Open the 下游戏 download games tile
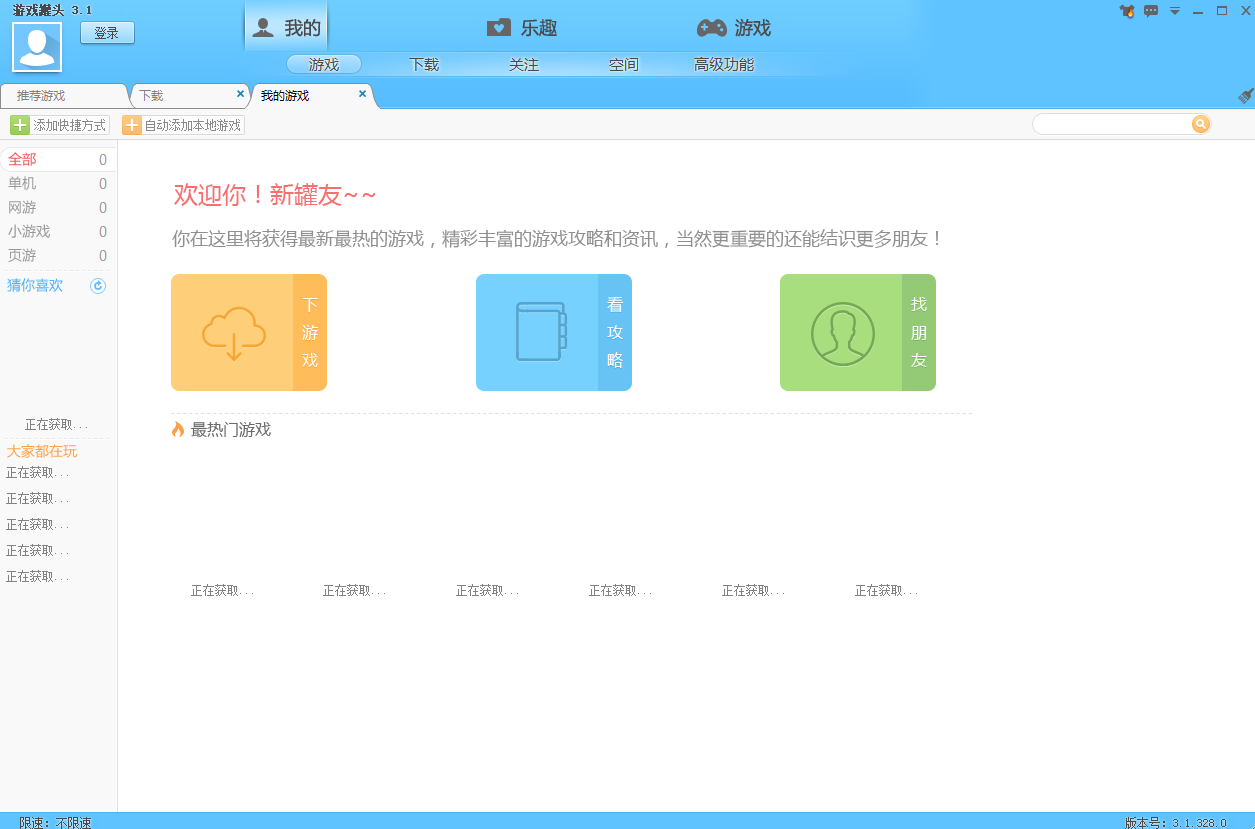The height and width of the screenshot is (829, 1255). [248, 333]
